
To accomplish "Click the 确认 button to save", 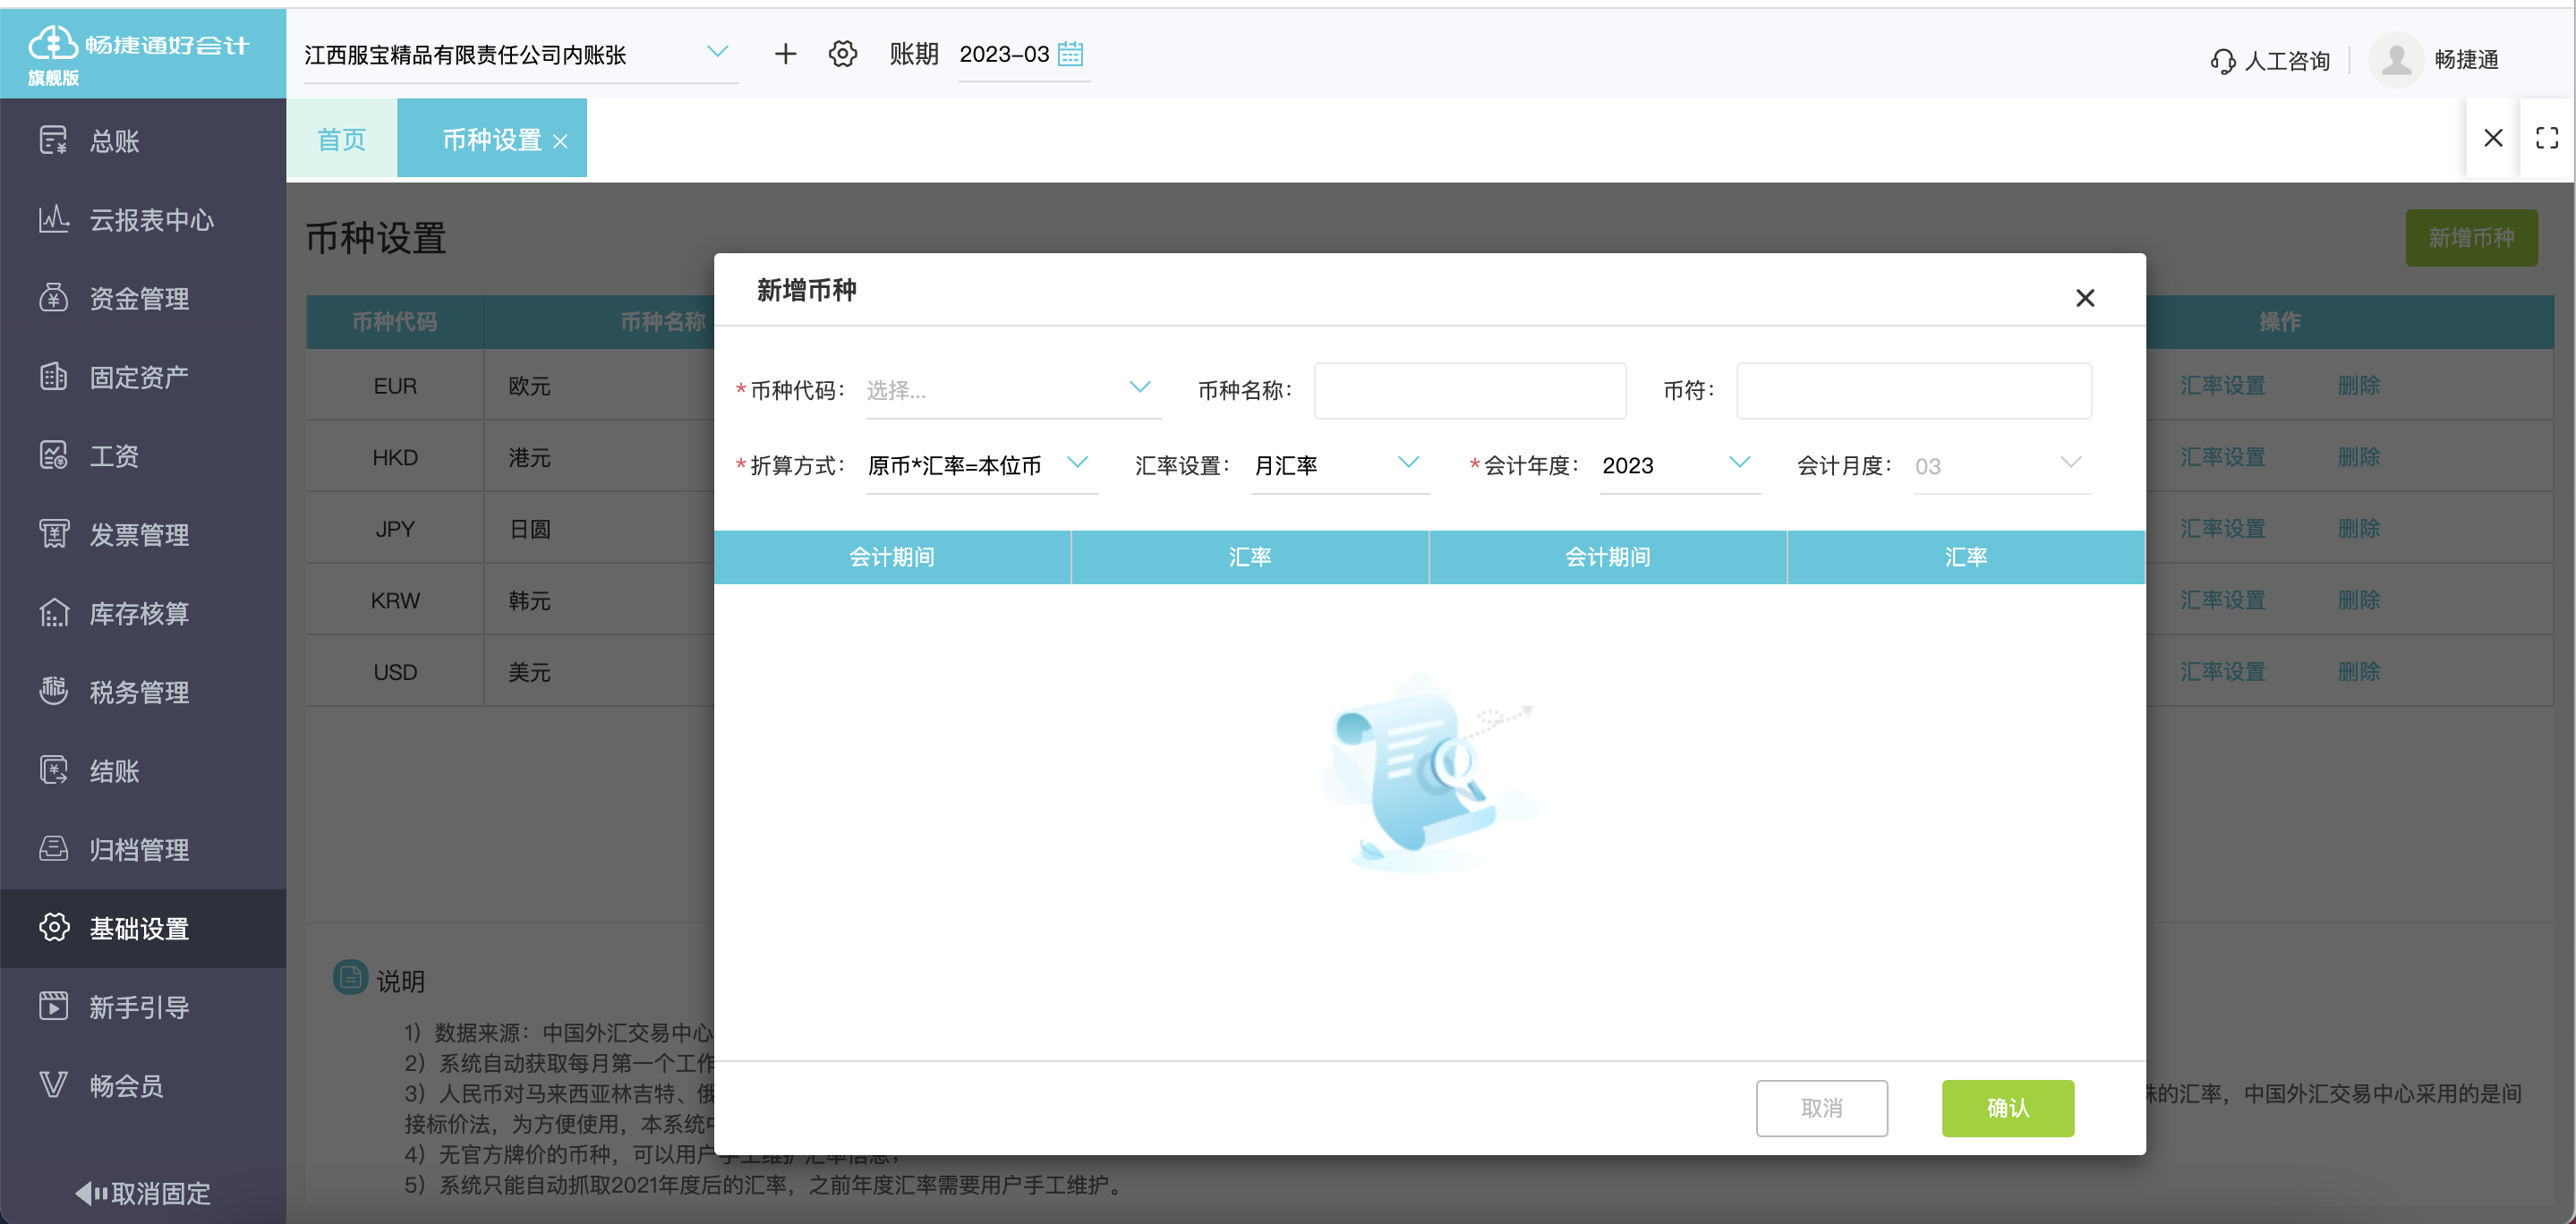I will (x=2009, y=1108).
